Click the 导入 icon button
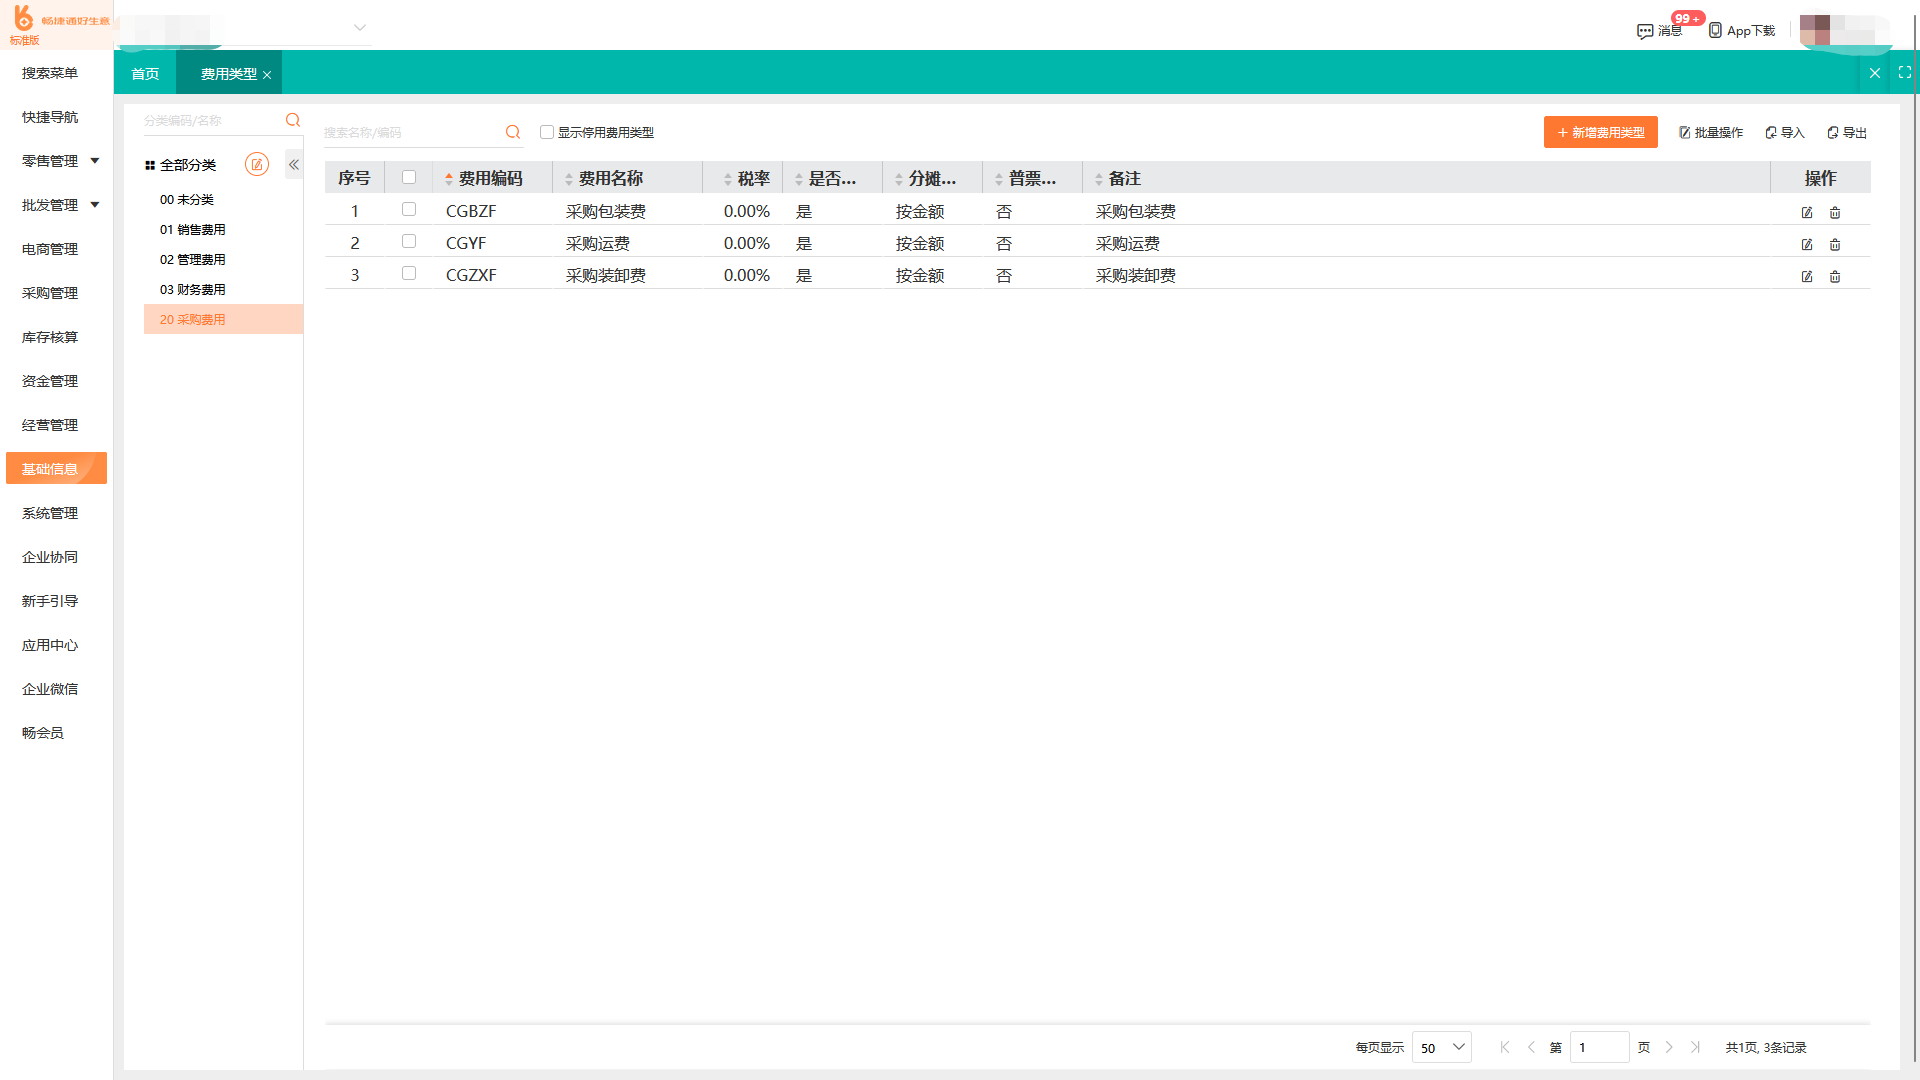 [x=1785, y=131]
